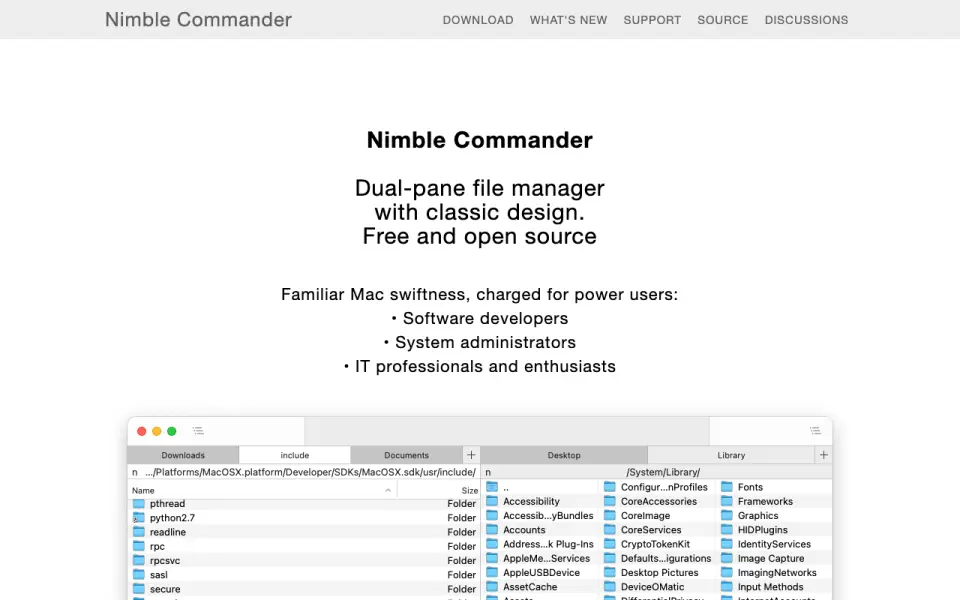Select the readline folder icon
Image resolution: width=960 pixels, height=600 pixels.
[x=139, y=532]
